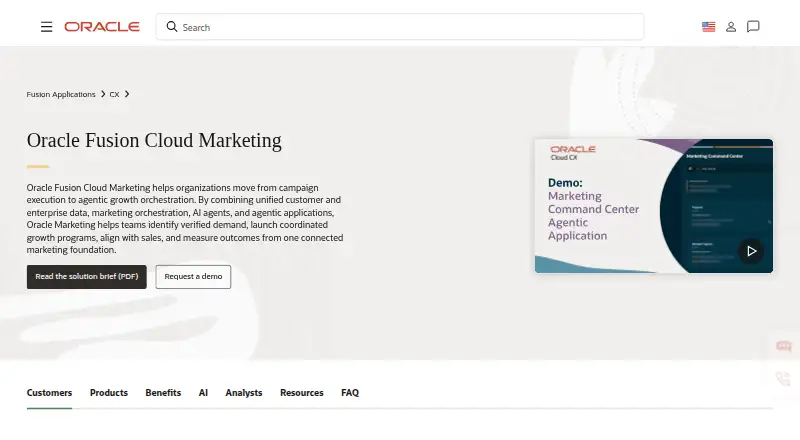Read the solution brief (PDF)
This screenshot has width=800, height=440.
[x=87, y=277]
